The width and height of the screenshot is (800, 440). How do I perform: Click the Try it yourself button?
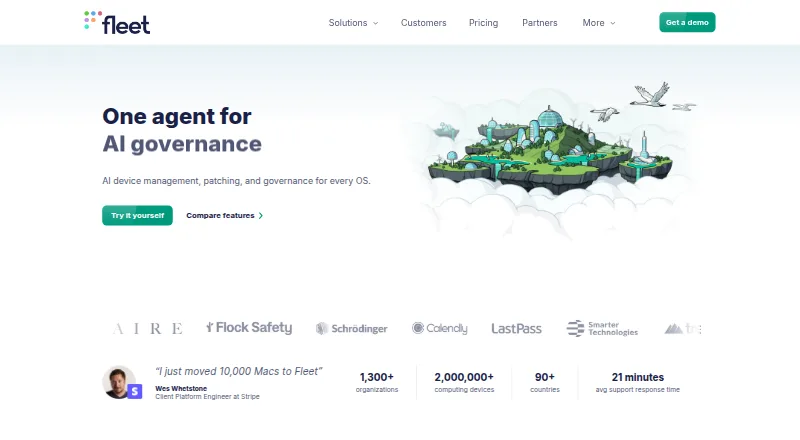point(137,215)
